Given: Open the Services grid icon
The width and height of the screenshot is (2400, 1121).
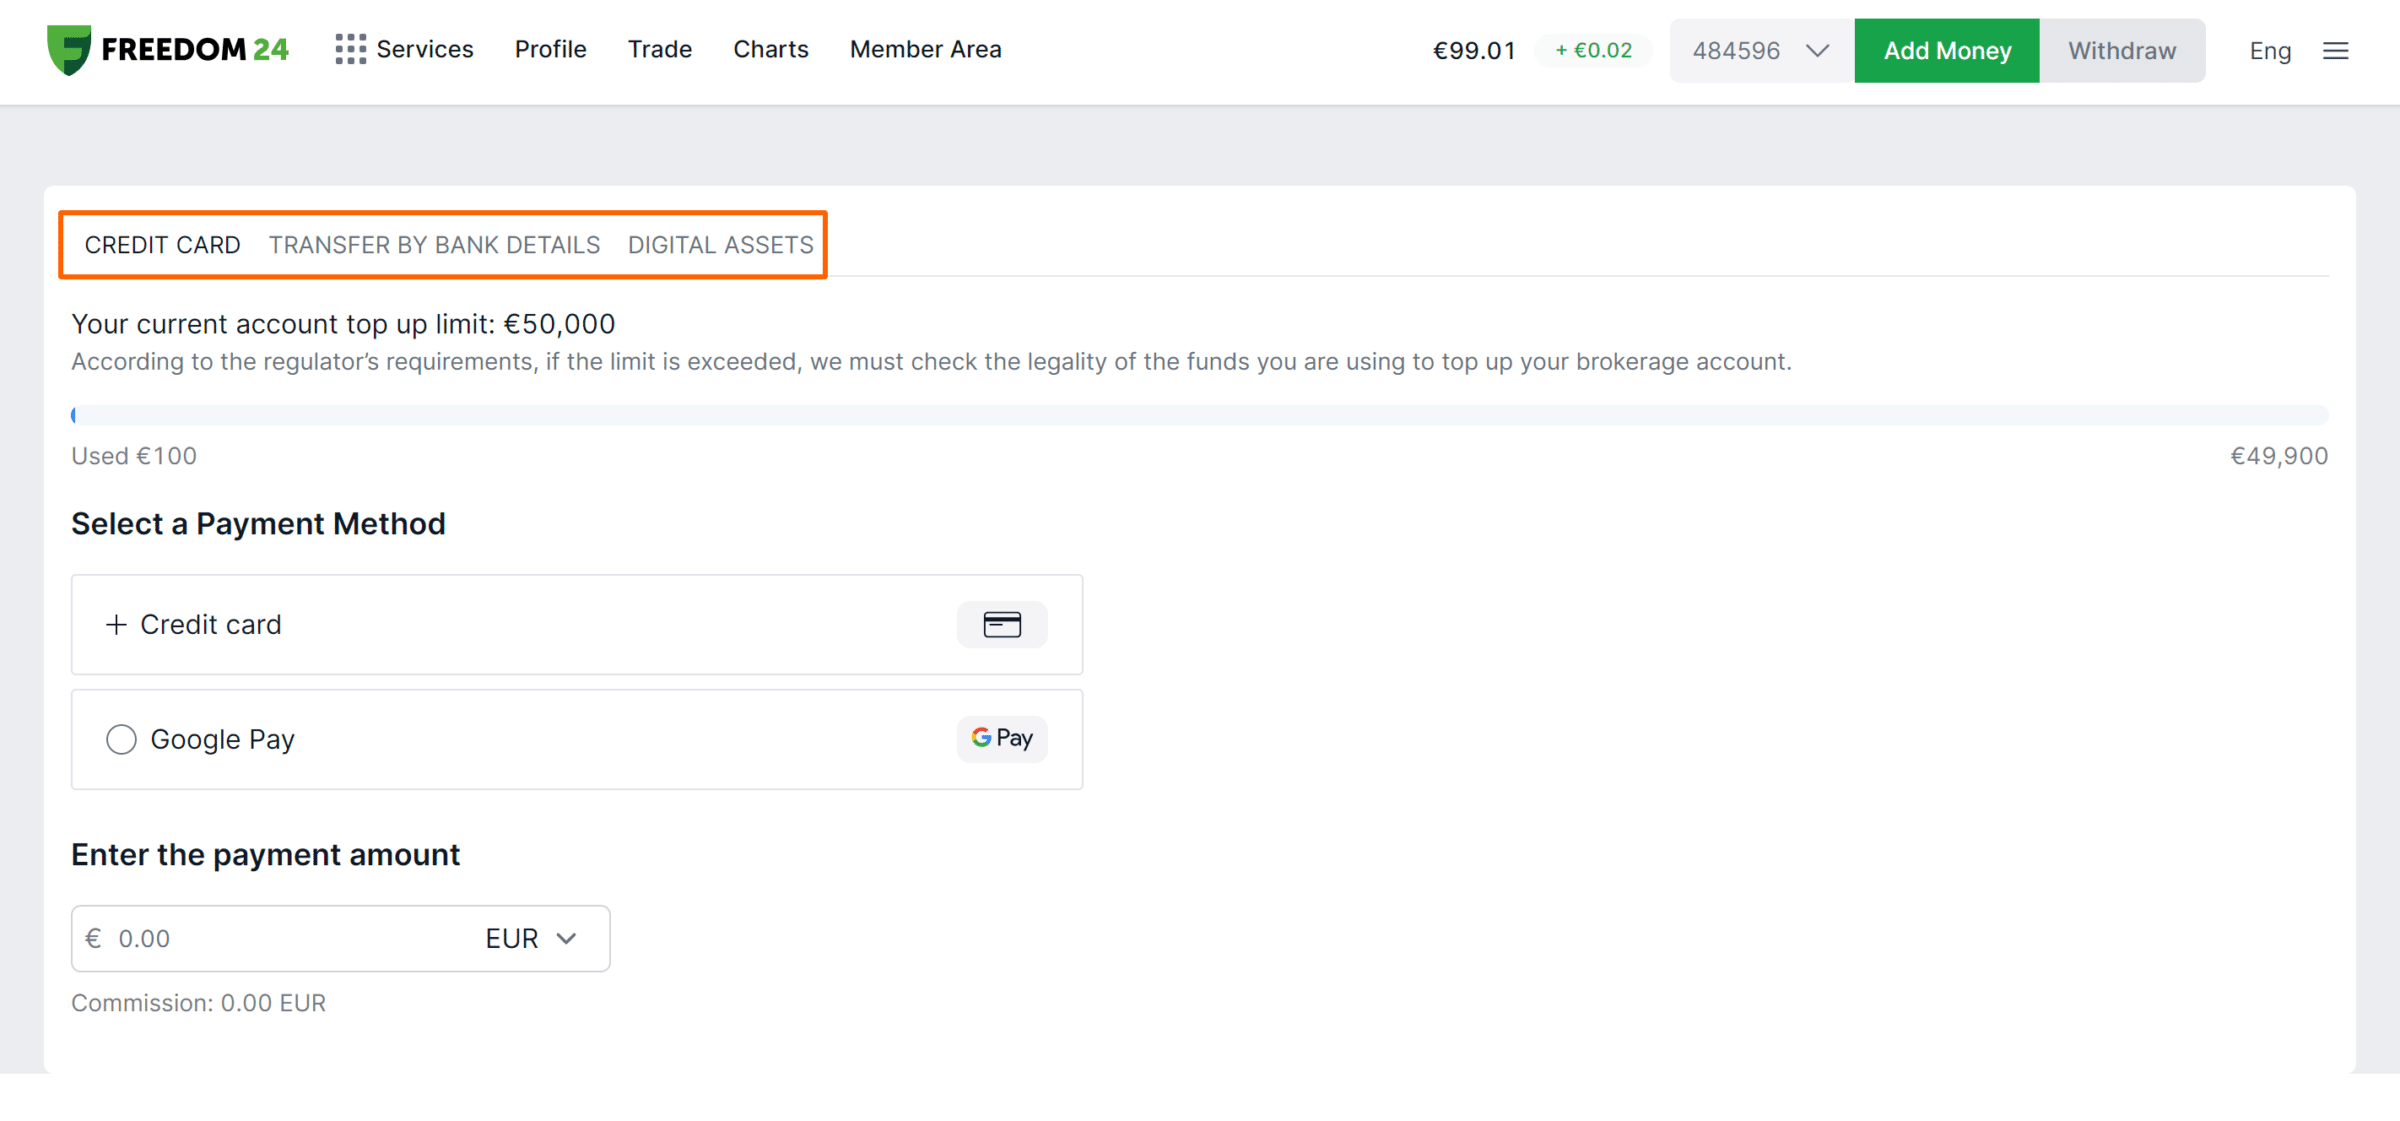Looking at the screenshot, I should (x=350, y=50).
